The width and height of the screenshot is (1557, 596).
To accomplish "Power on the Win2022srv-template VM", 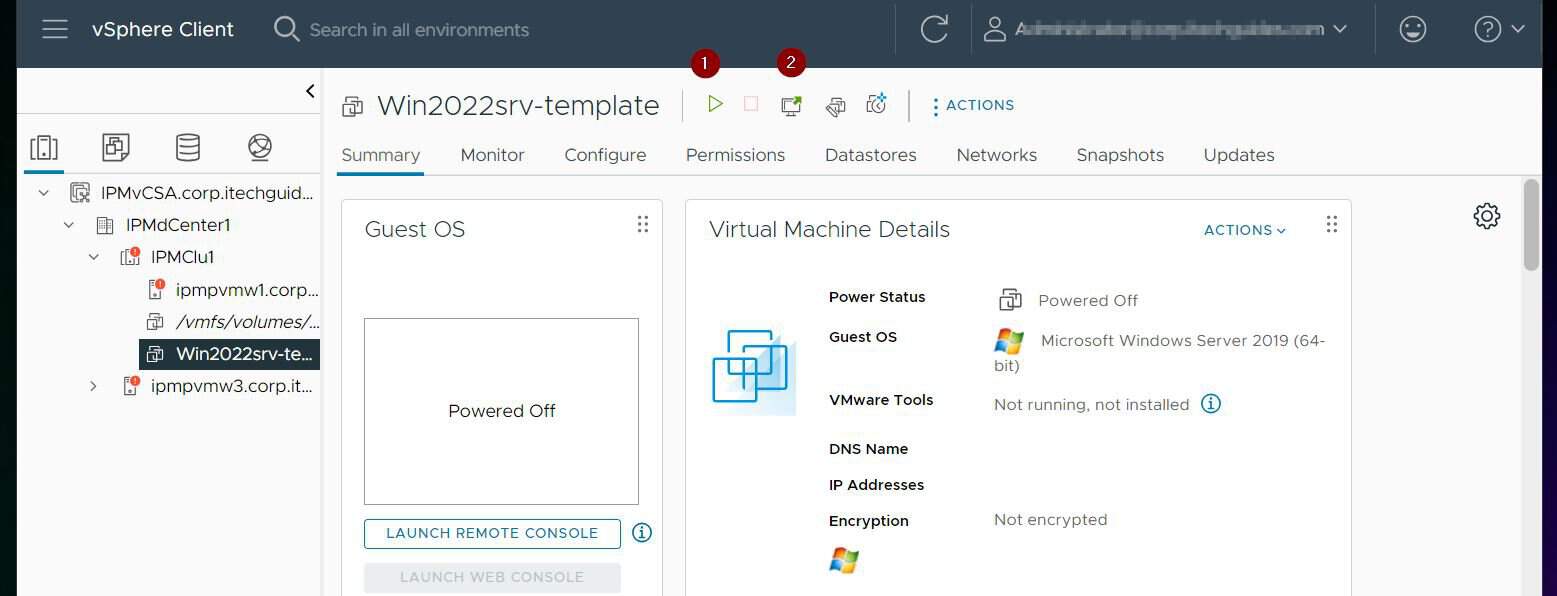I will 714,104.
